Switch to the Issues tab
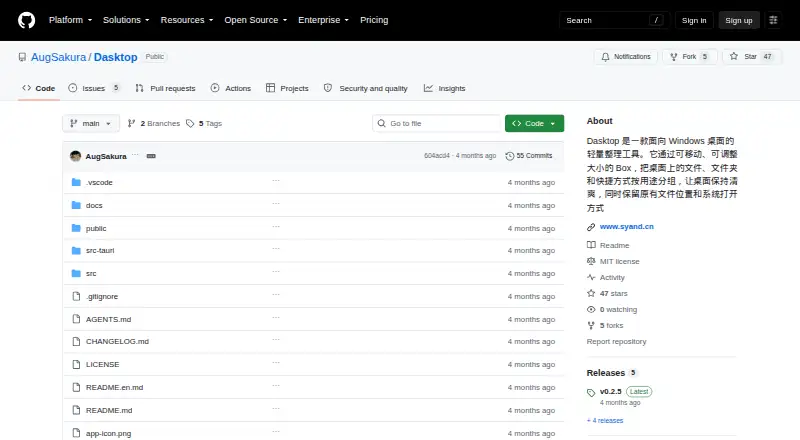 point(94,88)
